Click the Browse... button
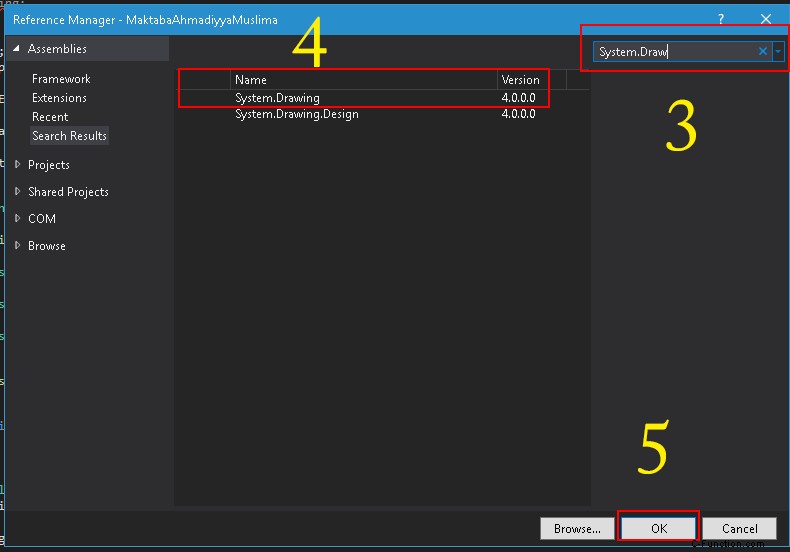The height and width of the screenshot is (552, 790). [577, 529]
